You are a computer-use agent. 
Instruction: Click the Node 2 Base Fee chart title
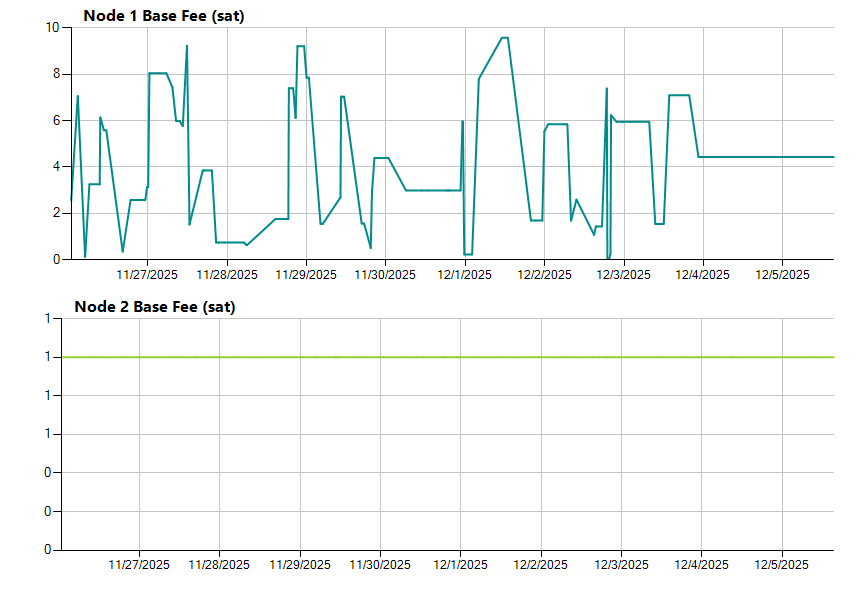coord(155,307)
